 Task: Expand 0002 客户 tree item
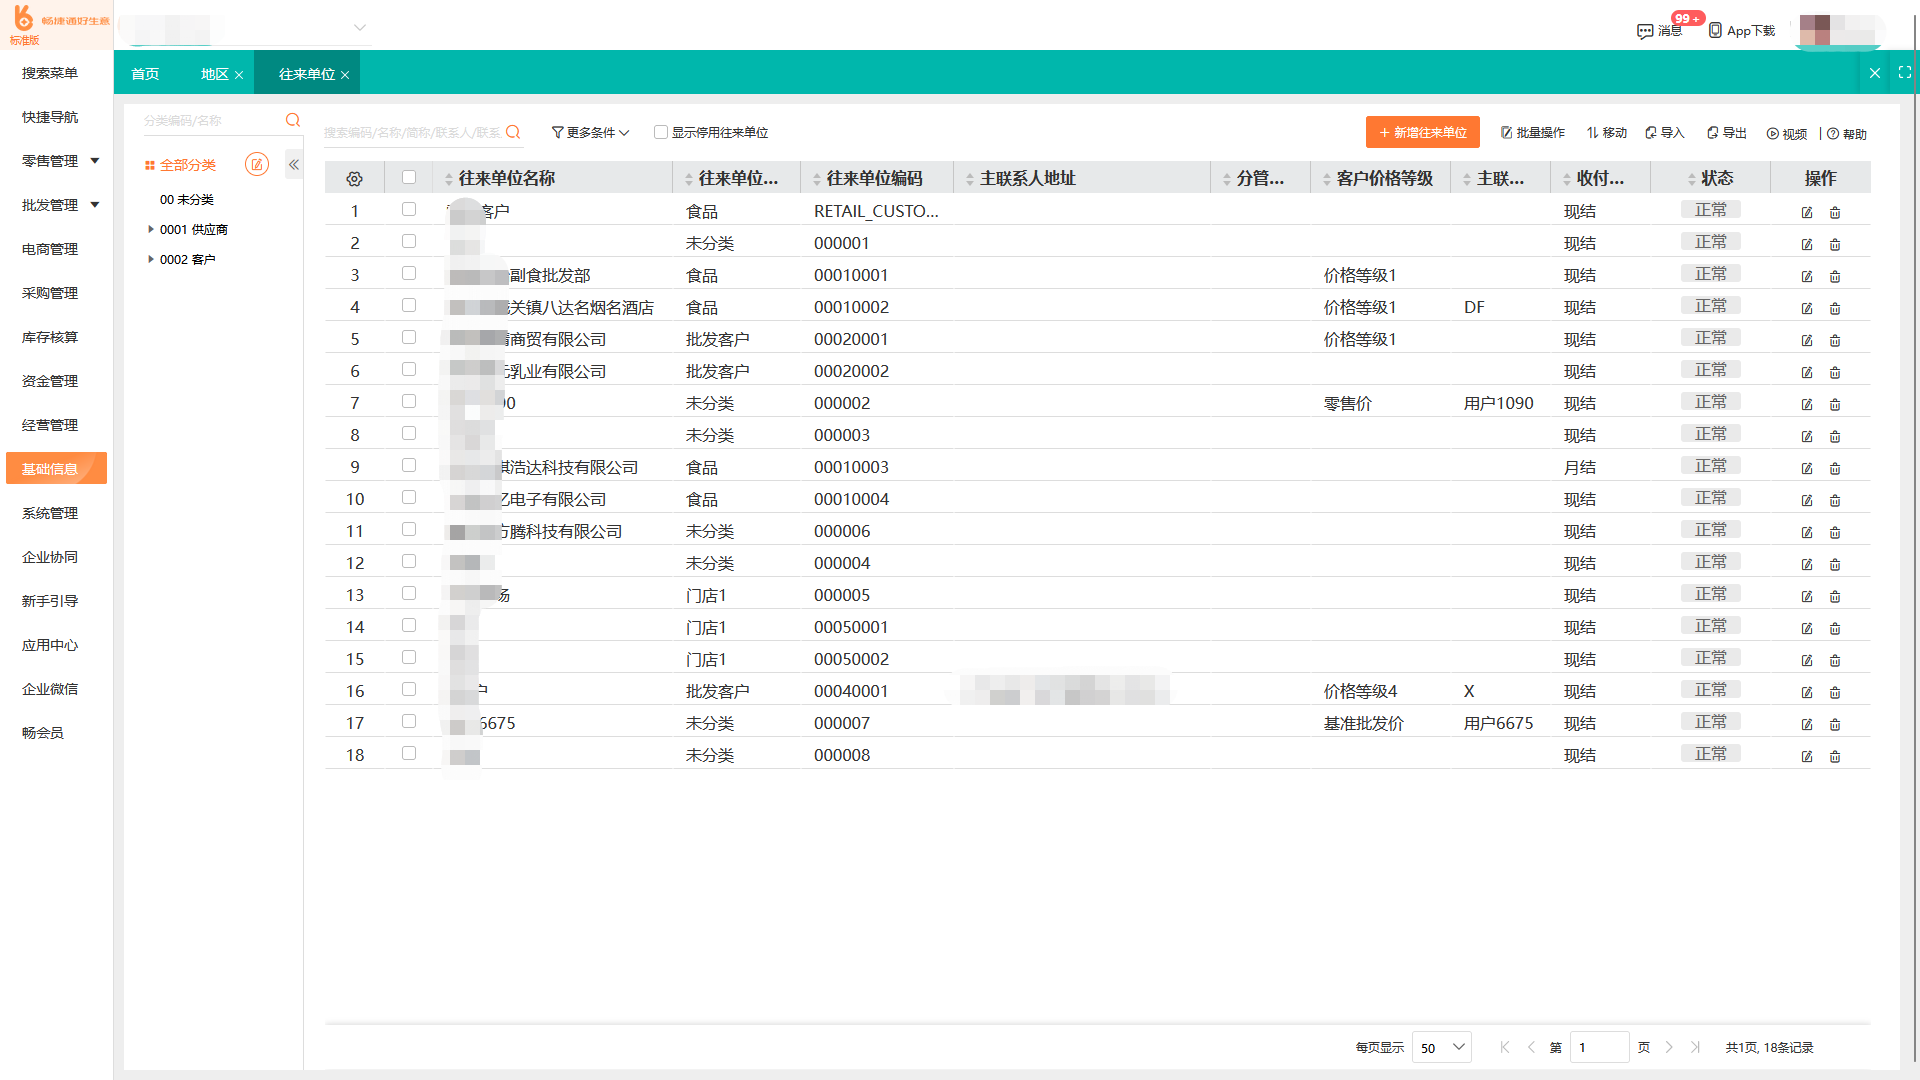tap(150, 258)
